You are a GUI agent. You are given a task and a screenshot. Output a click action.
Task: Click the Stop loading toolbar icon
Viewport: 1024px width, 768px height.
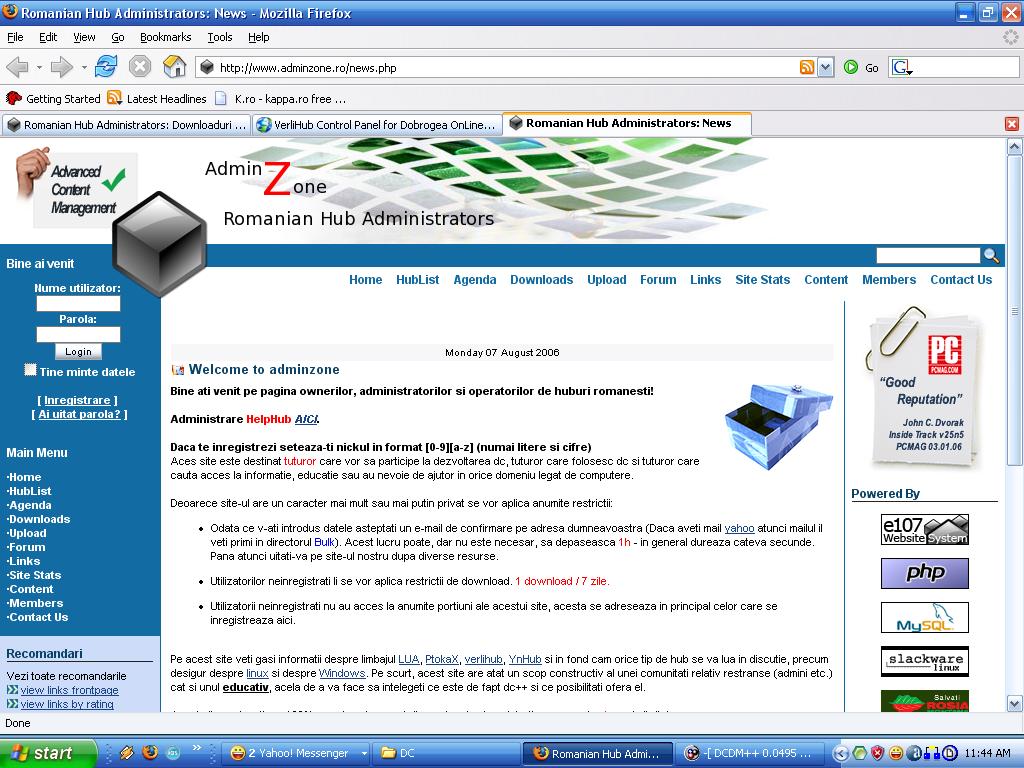(140, 67)
